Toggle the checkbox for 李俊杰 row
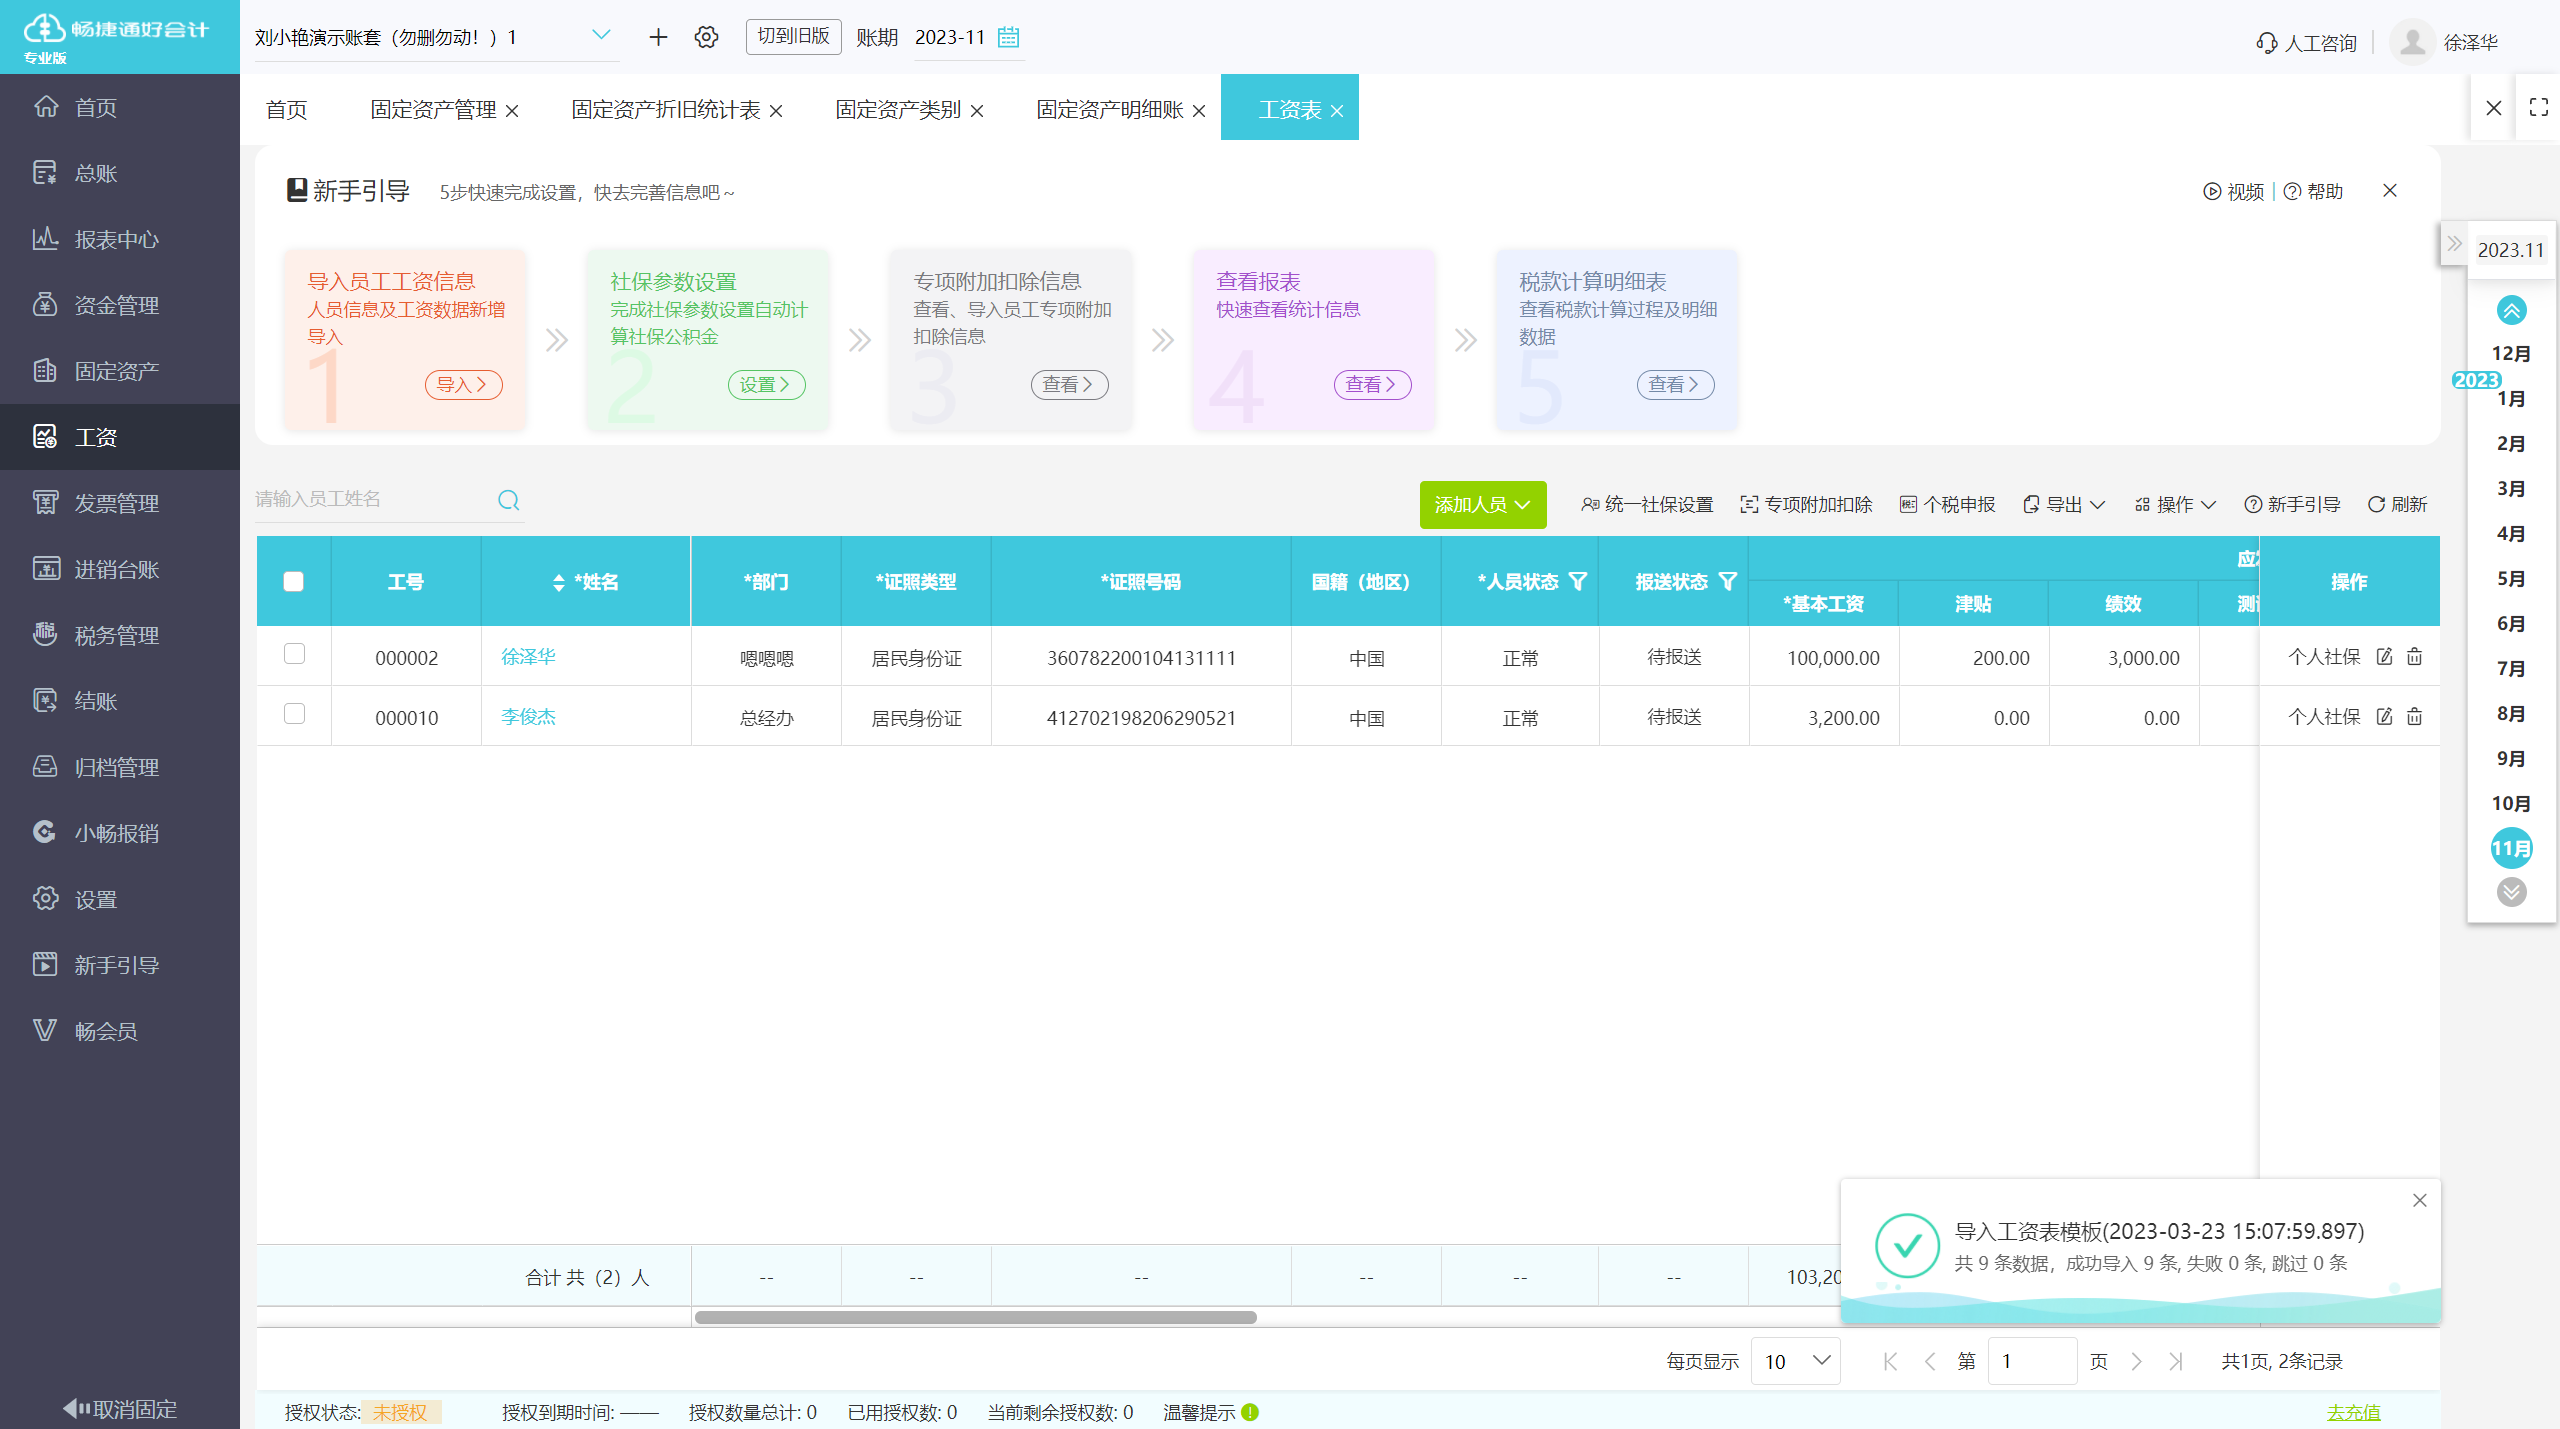The width and height of the screenshot is (2560, 1429). (295, 714)
